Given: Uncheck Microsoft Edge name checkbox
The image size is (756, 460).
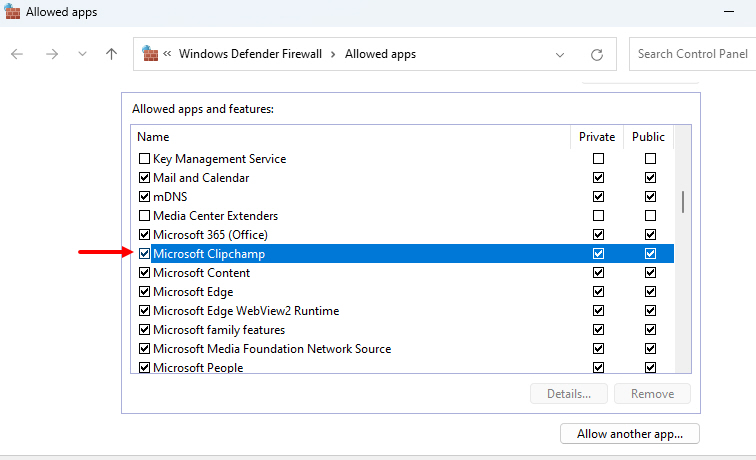Looking at the screenshot, I should (144, 292).
